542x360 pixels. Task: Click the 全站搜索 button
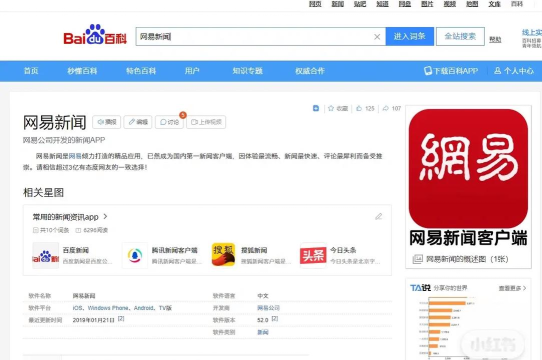click(460, 36)
